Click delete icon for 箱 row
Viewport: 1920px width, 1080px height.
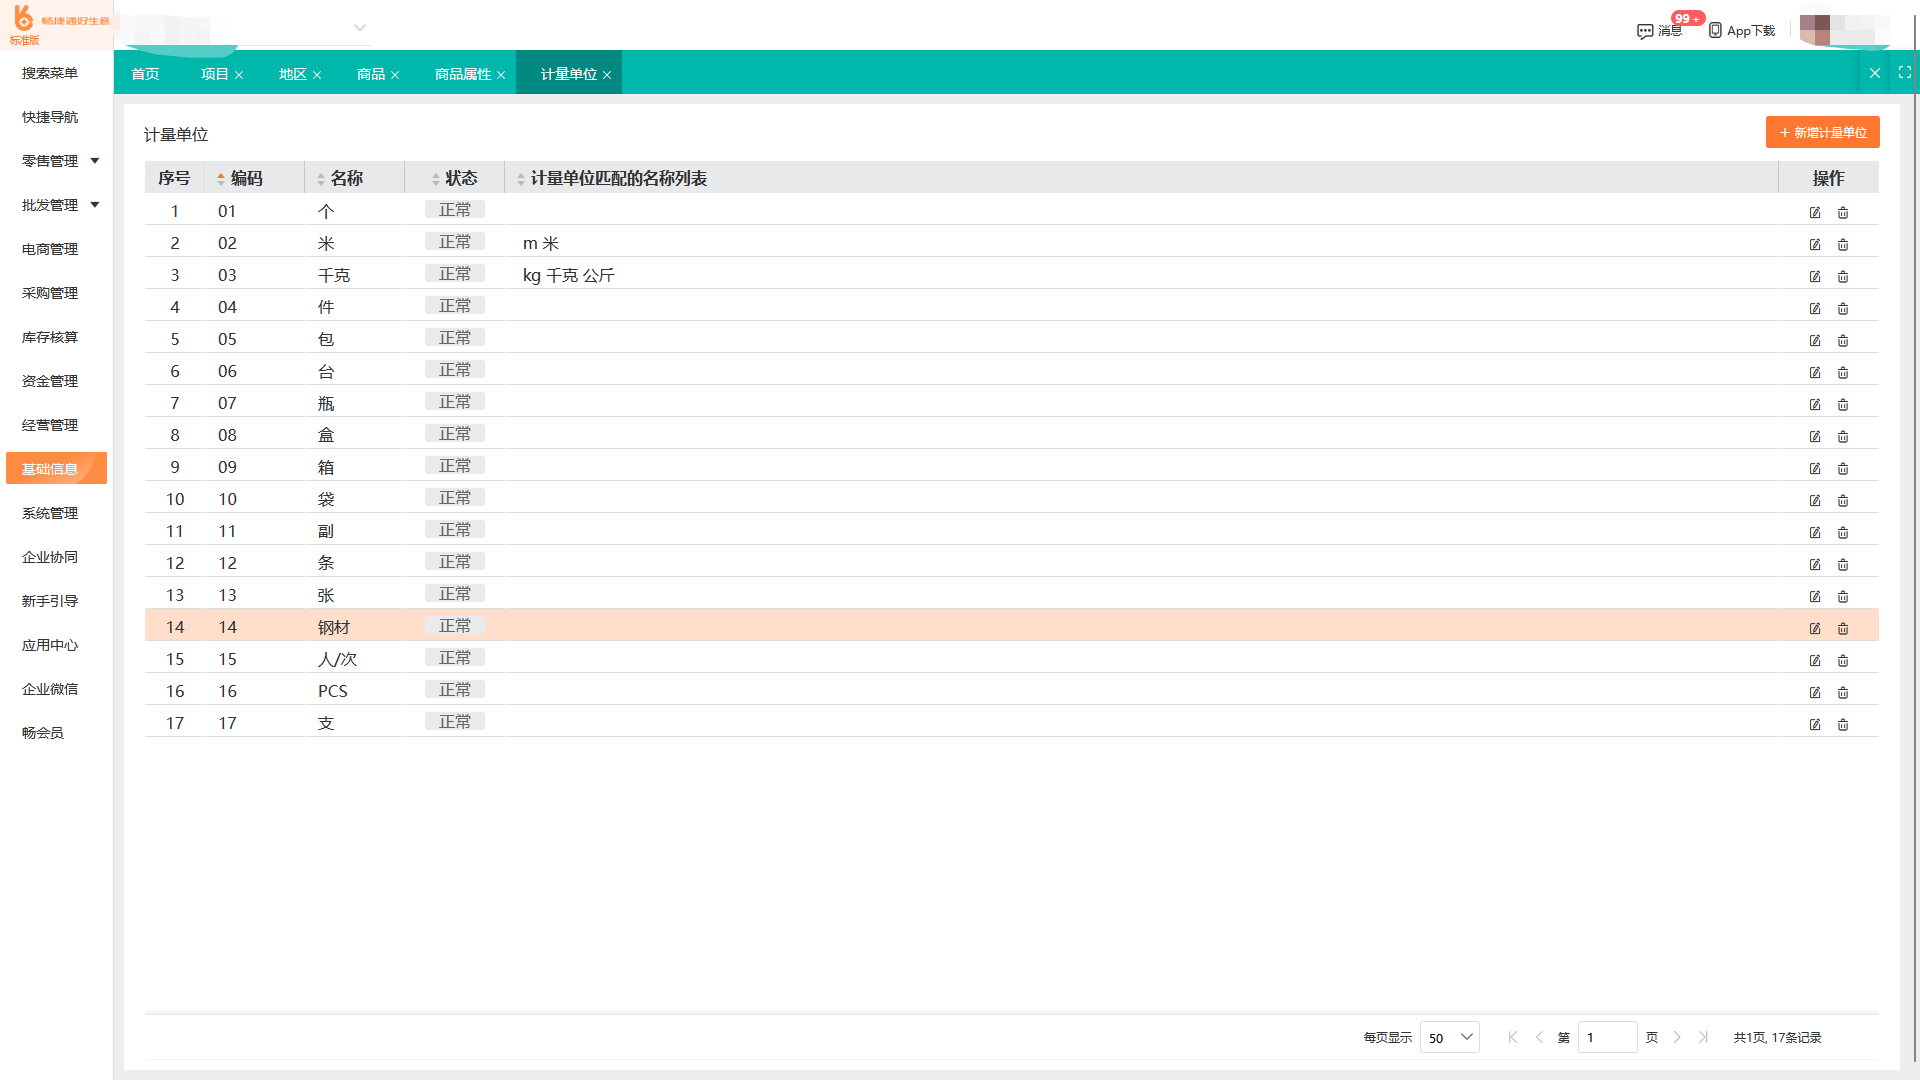tap(1844, 467)
